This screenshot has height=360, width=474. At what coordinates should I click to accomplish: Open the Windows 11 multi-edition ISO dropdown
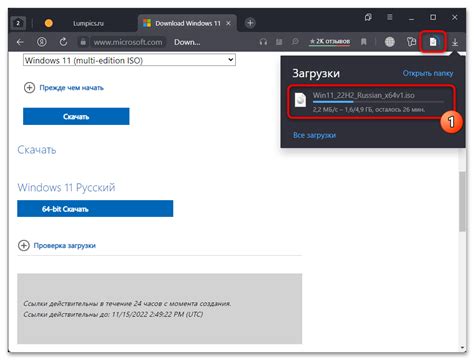(x=129, y=60)
